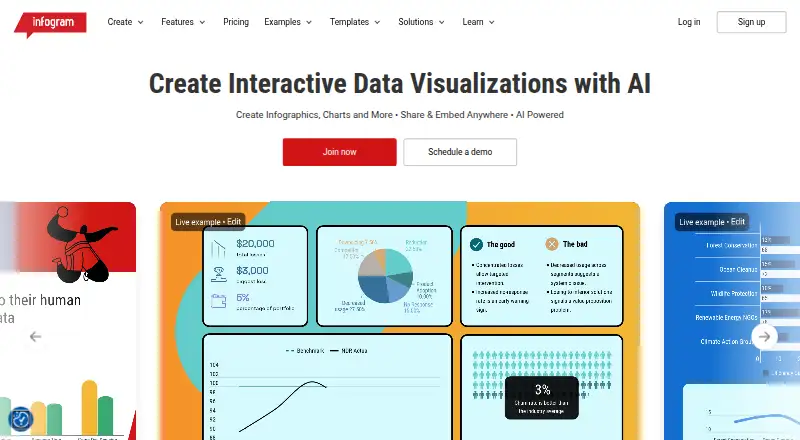Screen dimensions: 800x440
Task: Go to previous carousel slide arrow
Action: (35, 336)
